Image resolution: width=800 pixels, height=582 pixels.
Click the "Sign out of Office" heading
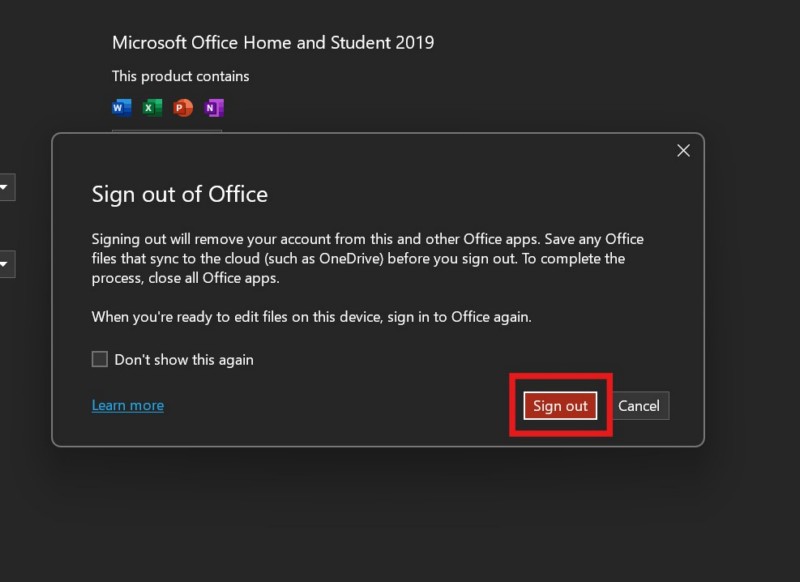point(179,194)
